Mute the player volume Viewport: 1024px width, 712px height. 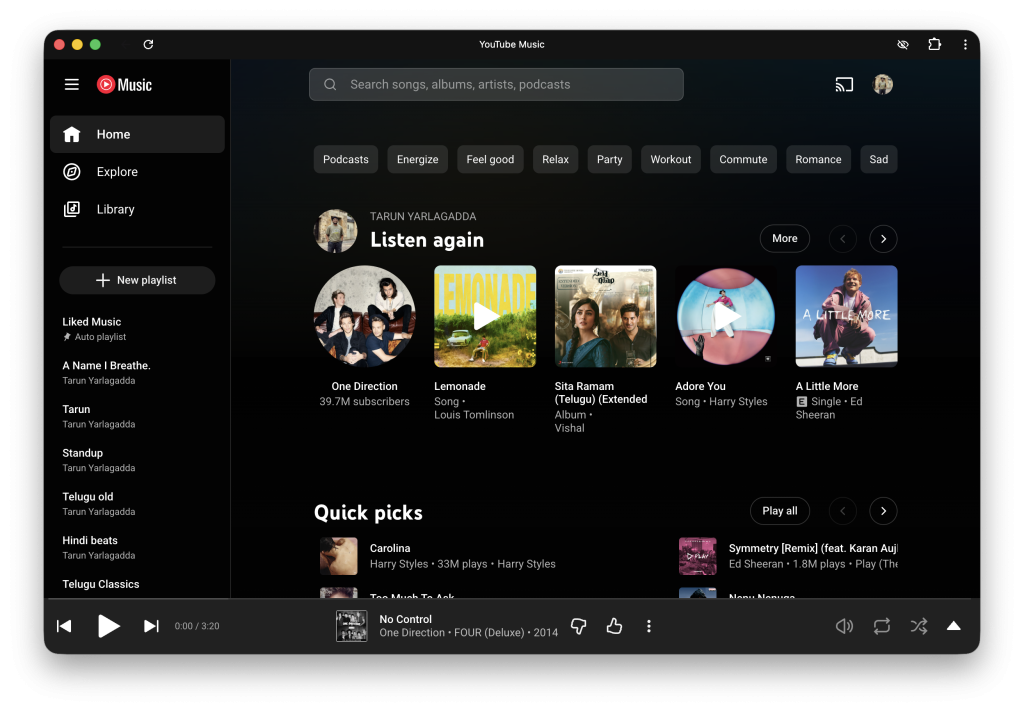844,626
